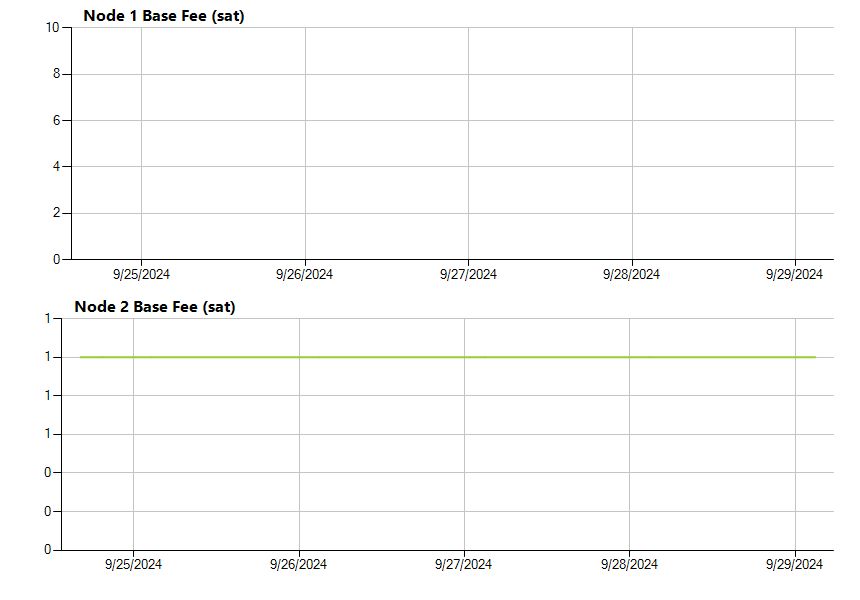Click 9/28/2024 date under Node 2 chart
860x600 pixels.
pos(629,565)
